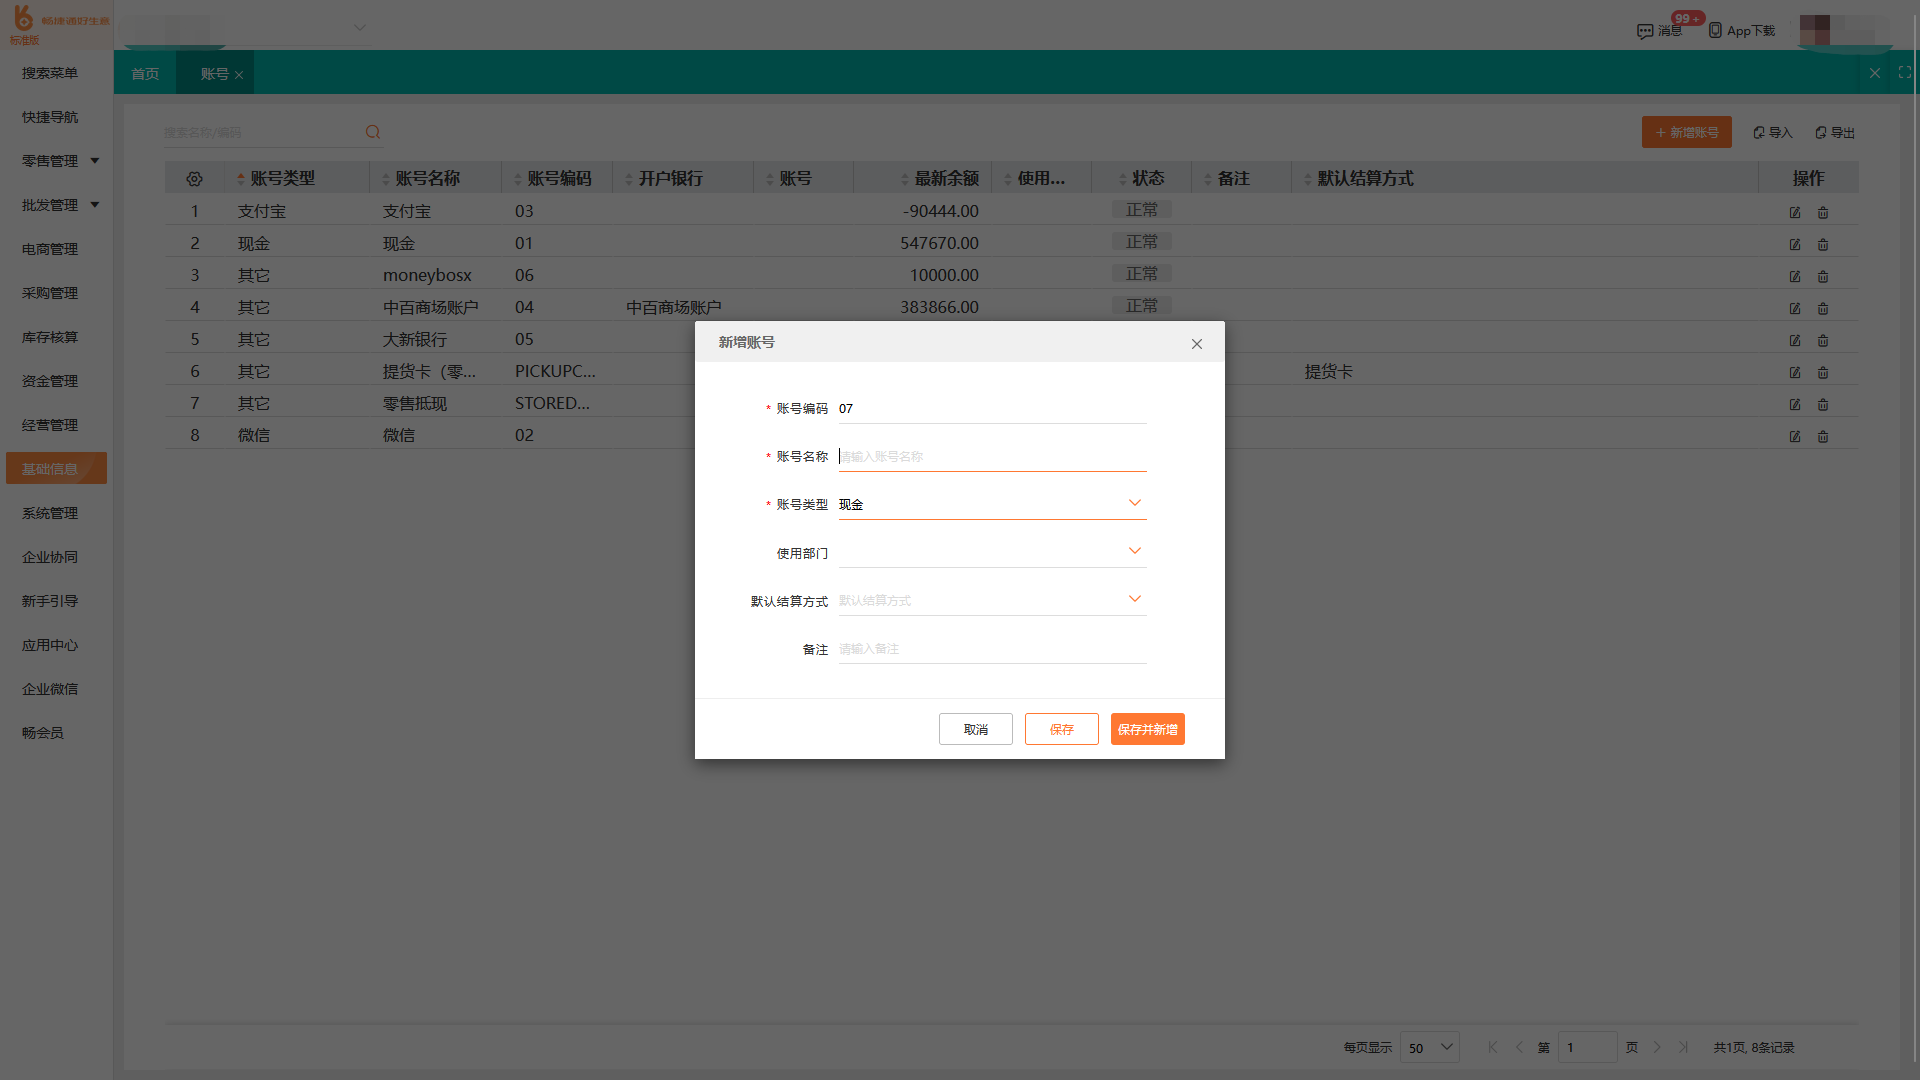Click the import 导入 icon
The width and height of the screenshot is (1920, 1080).
[x=1774, y=132]
